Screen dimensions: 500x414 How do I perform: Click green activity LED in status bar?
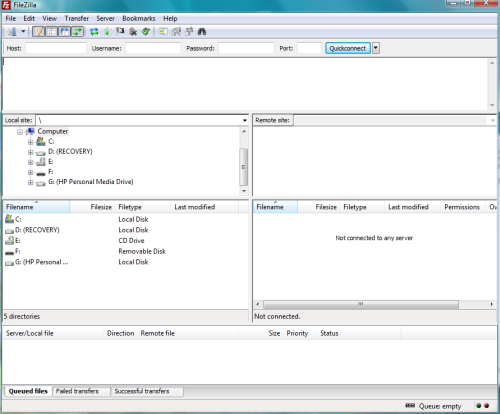click(x=479, y=406)
